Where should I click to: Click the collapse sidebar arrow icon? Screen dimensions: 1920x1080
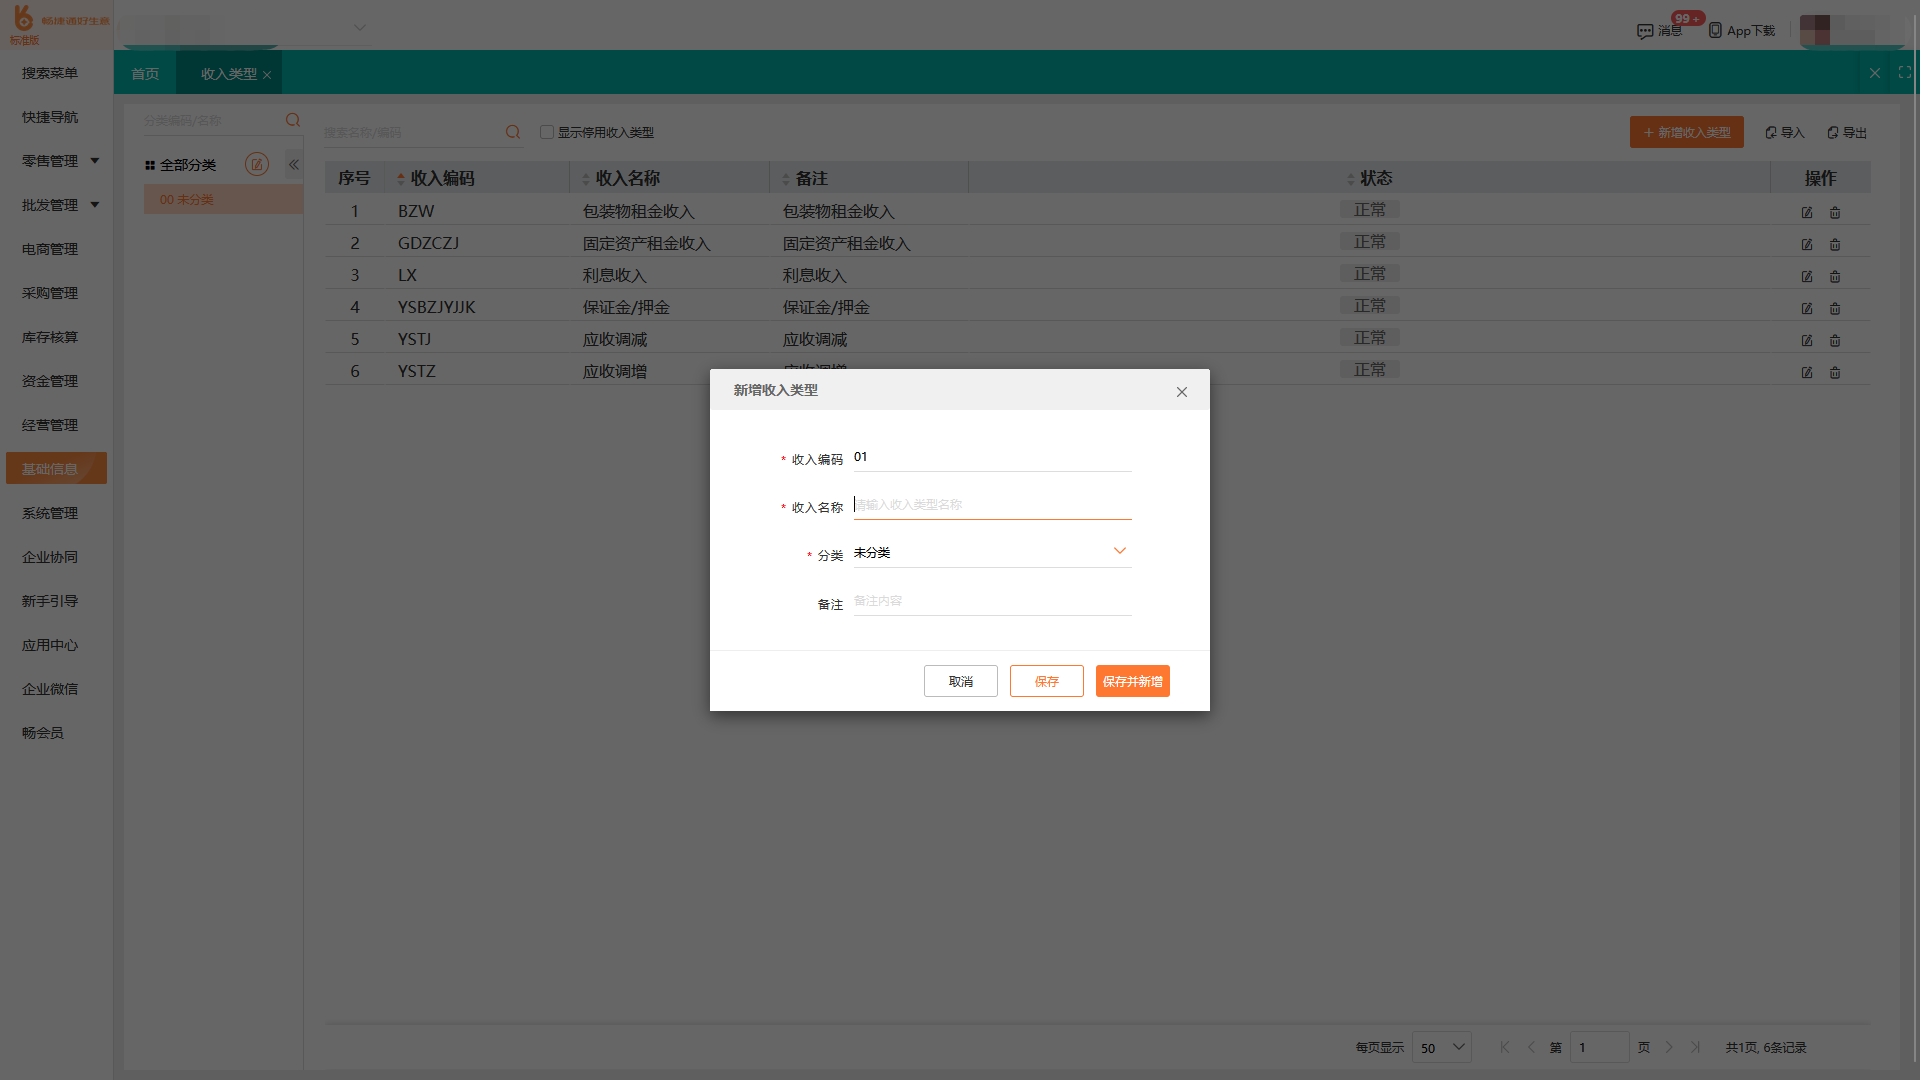click(294, 165)
